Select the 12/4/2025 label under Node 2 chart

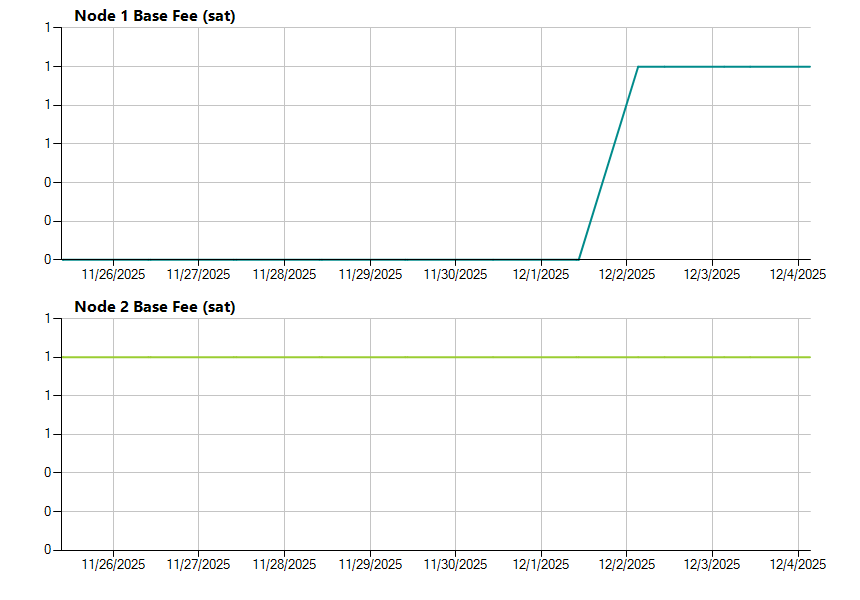click(797, 565)
